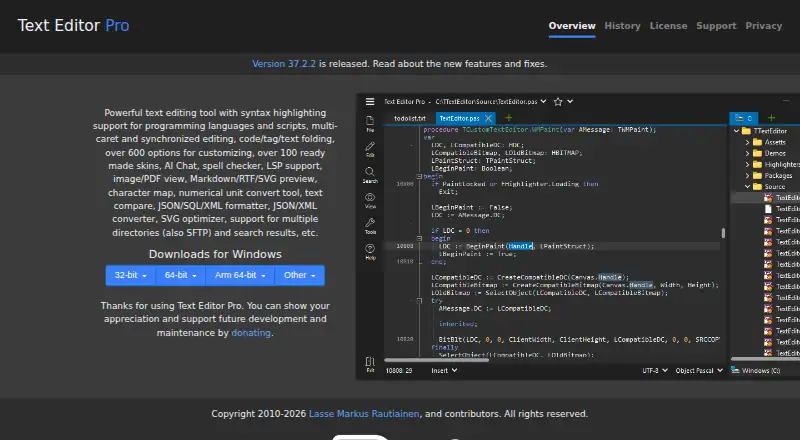Open the UTF-8 encoding dropdown
The image size is (800, 440).
click(655, 371)
